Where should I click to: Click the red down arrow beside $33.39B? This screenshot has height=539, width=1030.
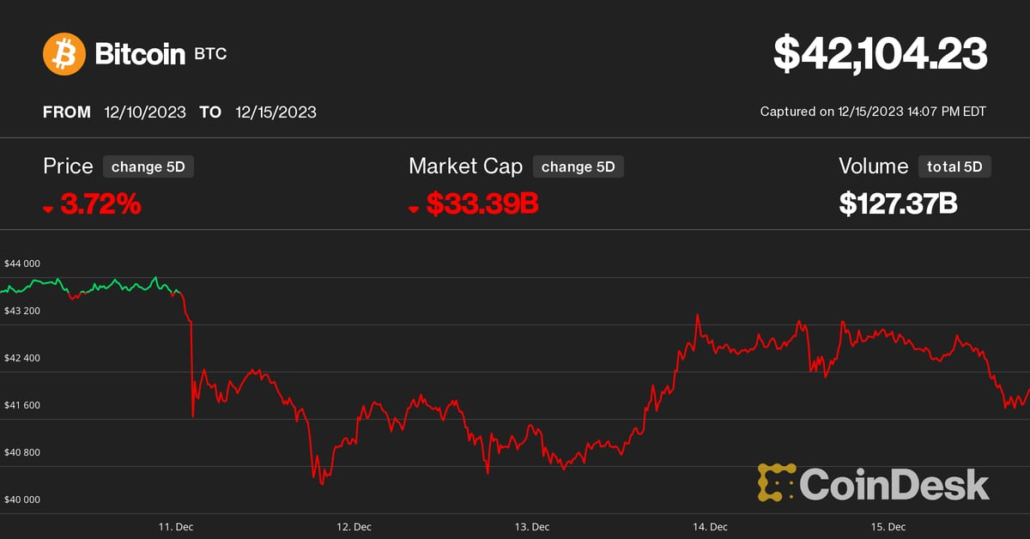point(414,208)
